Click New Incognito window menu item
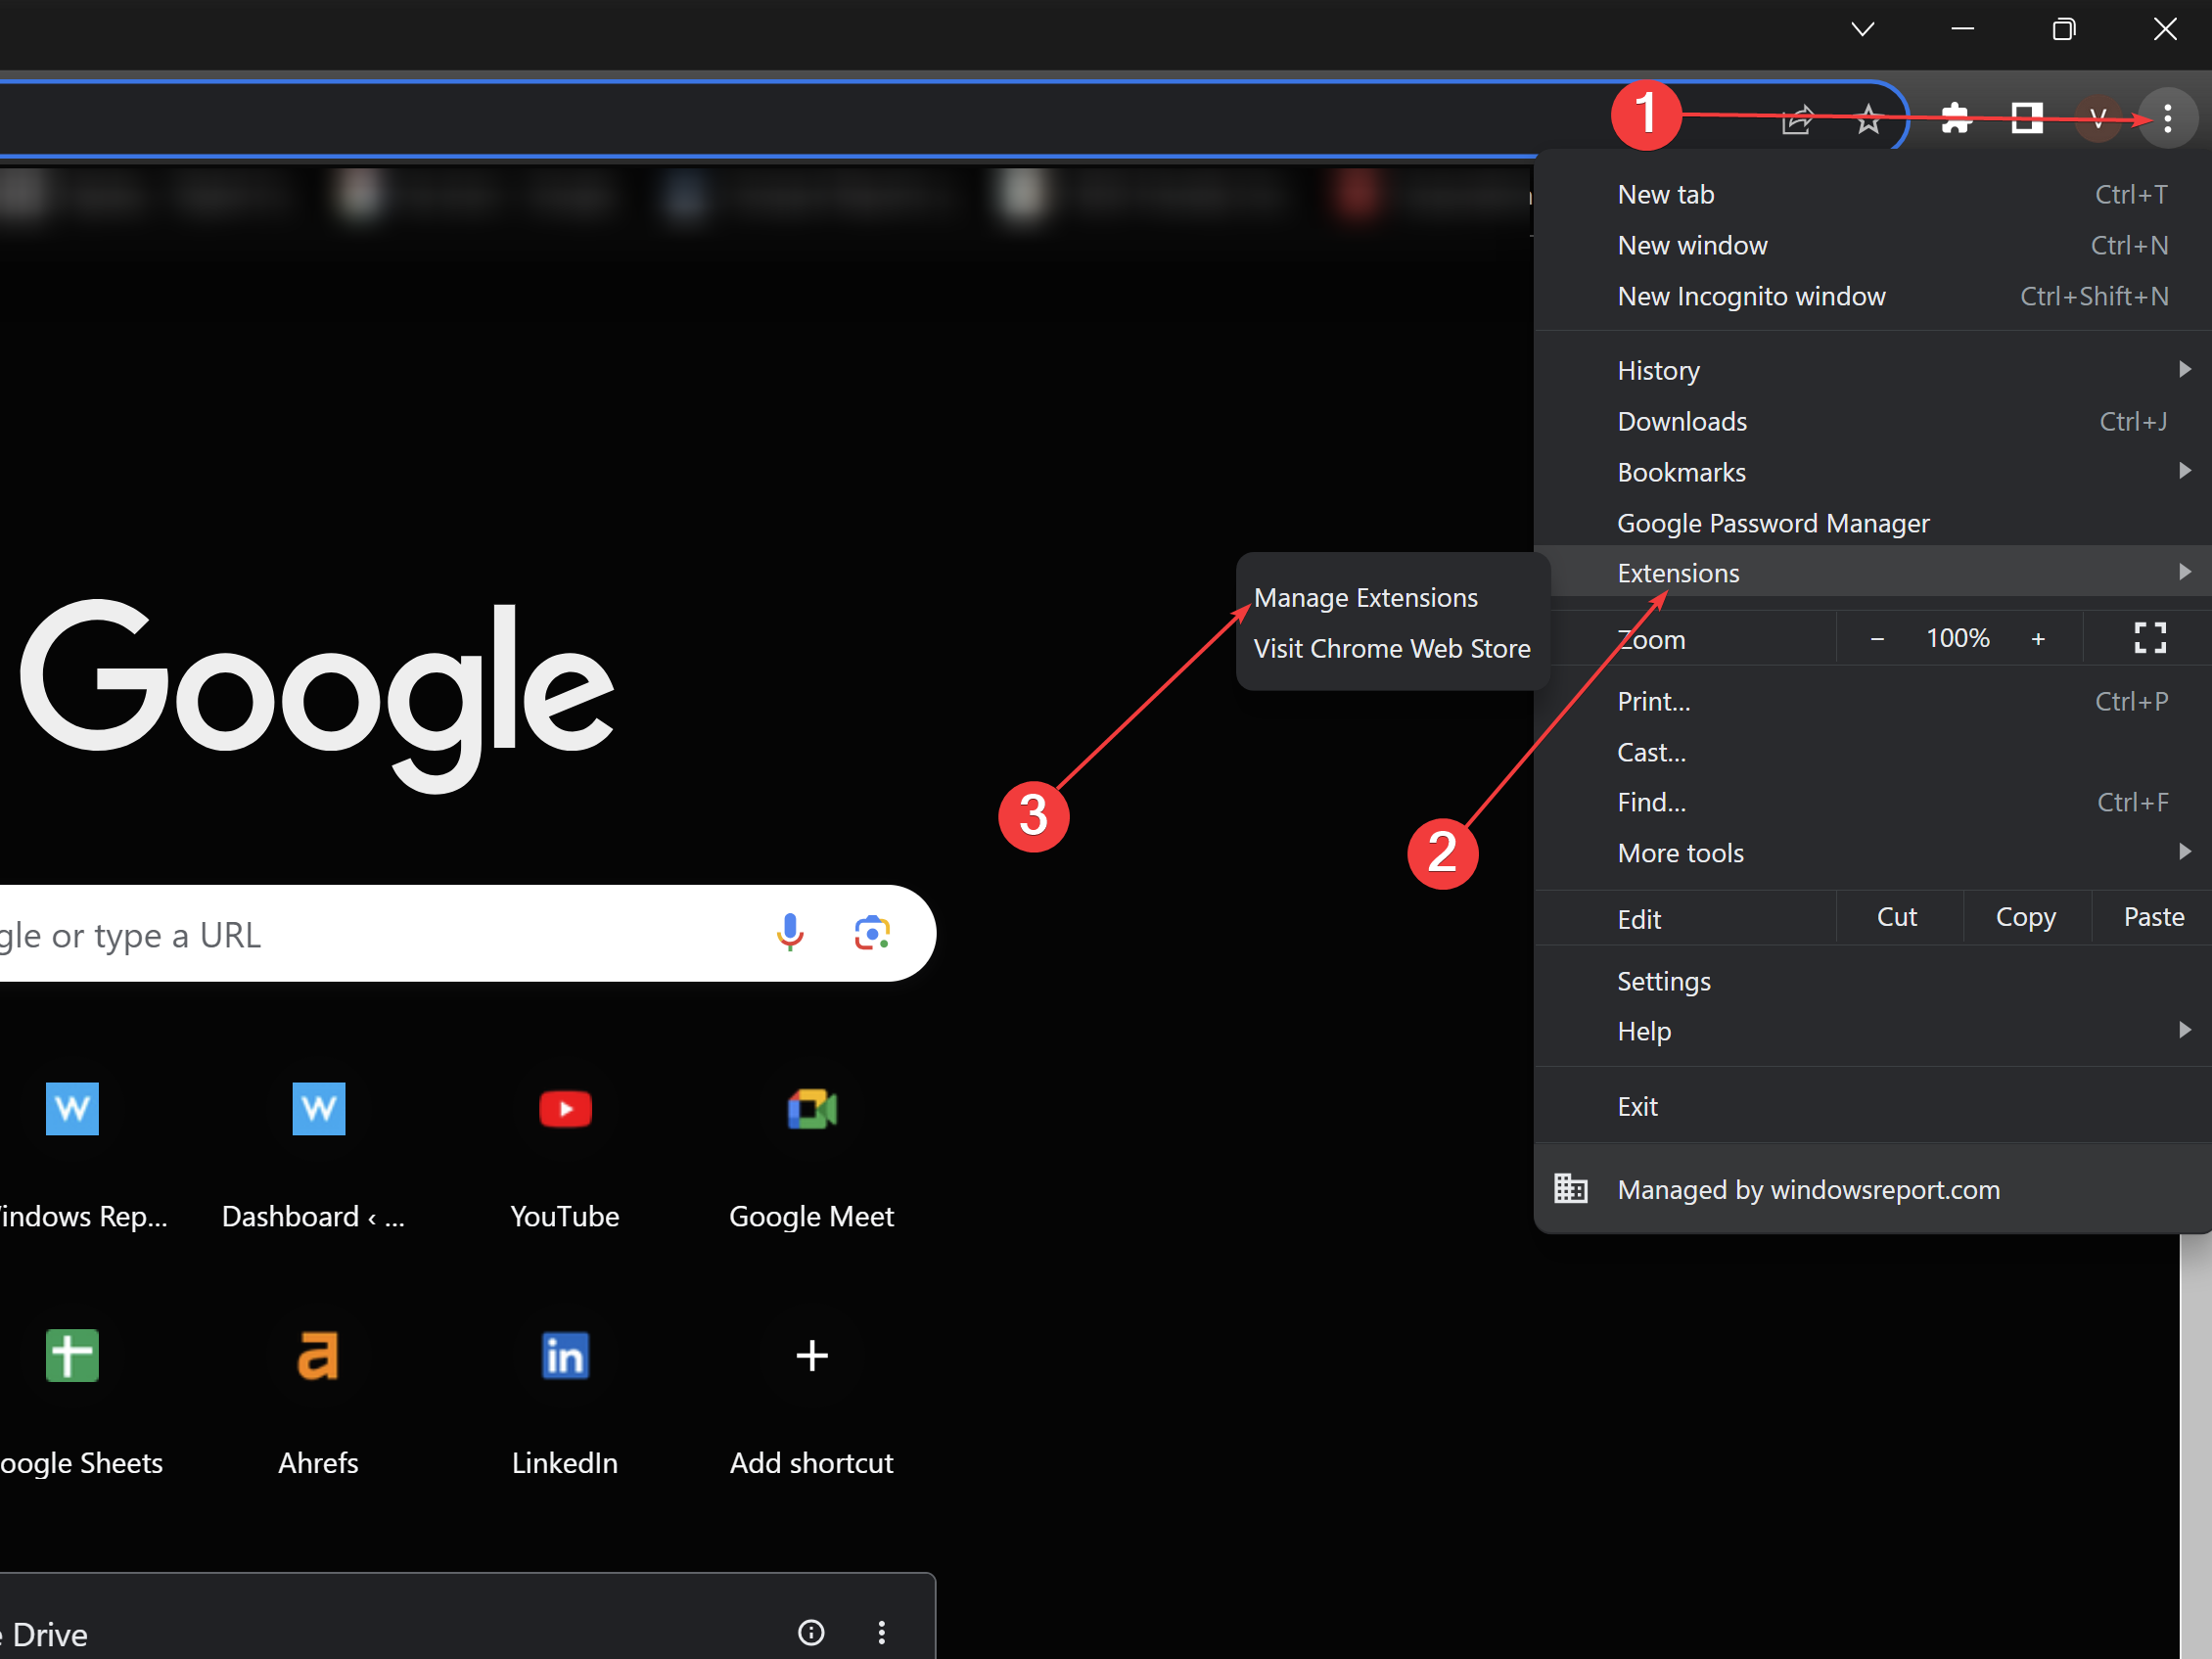This screenshot has width=2212, height=1659. (1750, 297)
